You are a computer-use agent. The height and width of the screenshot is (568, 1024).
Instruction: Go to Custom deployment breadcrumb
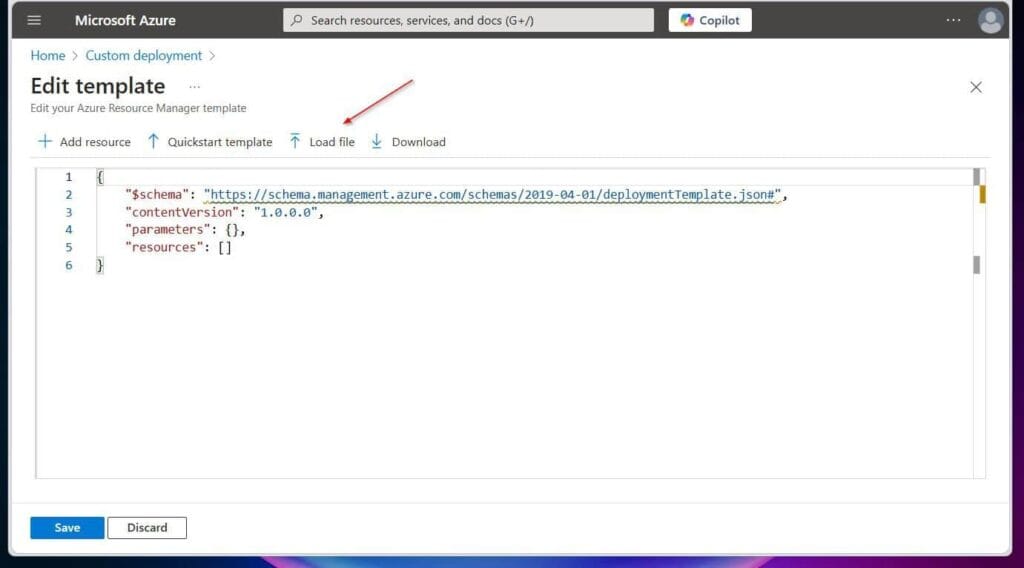point(144,55)
